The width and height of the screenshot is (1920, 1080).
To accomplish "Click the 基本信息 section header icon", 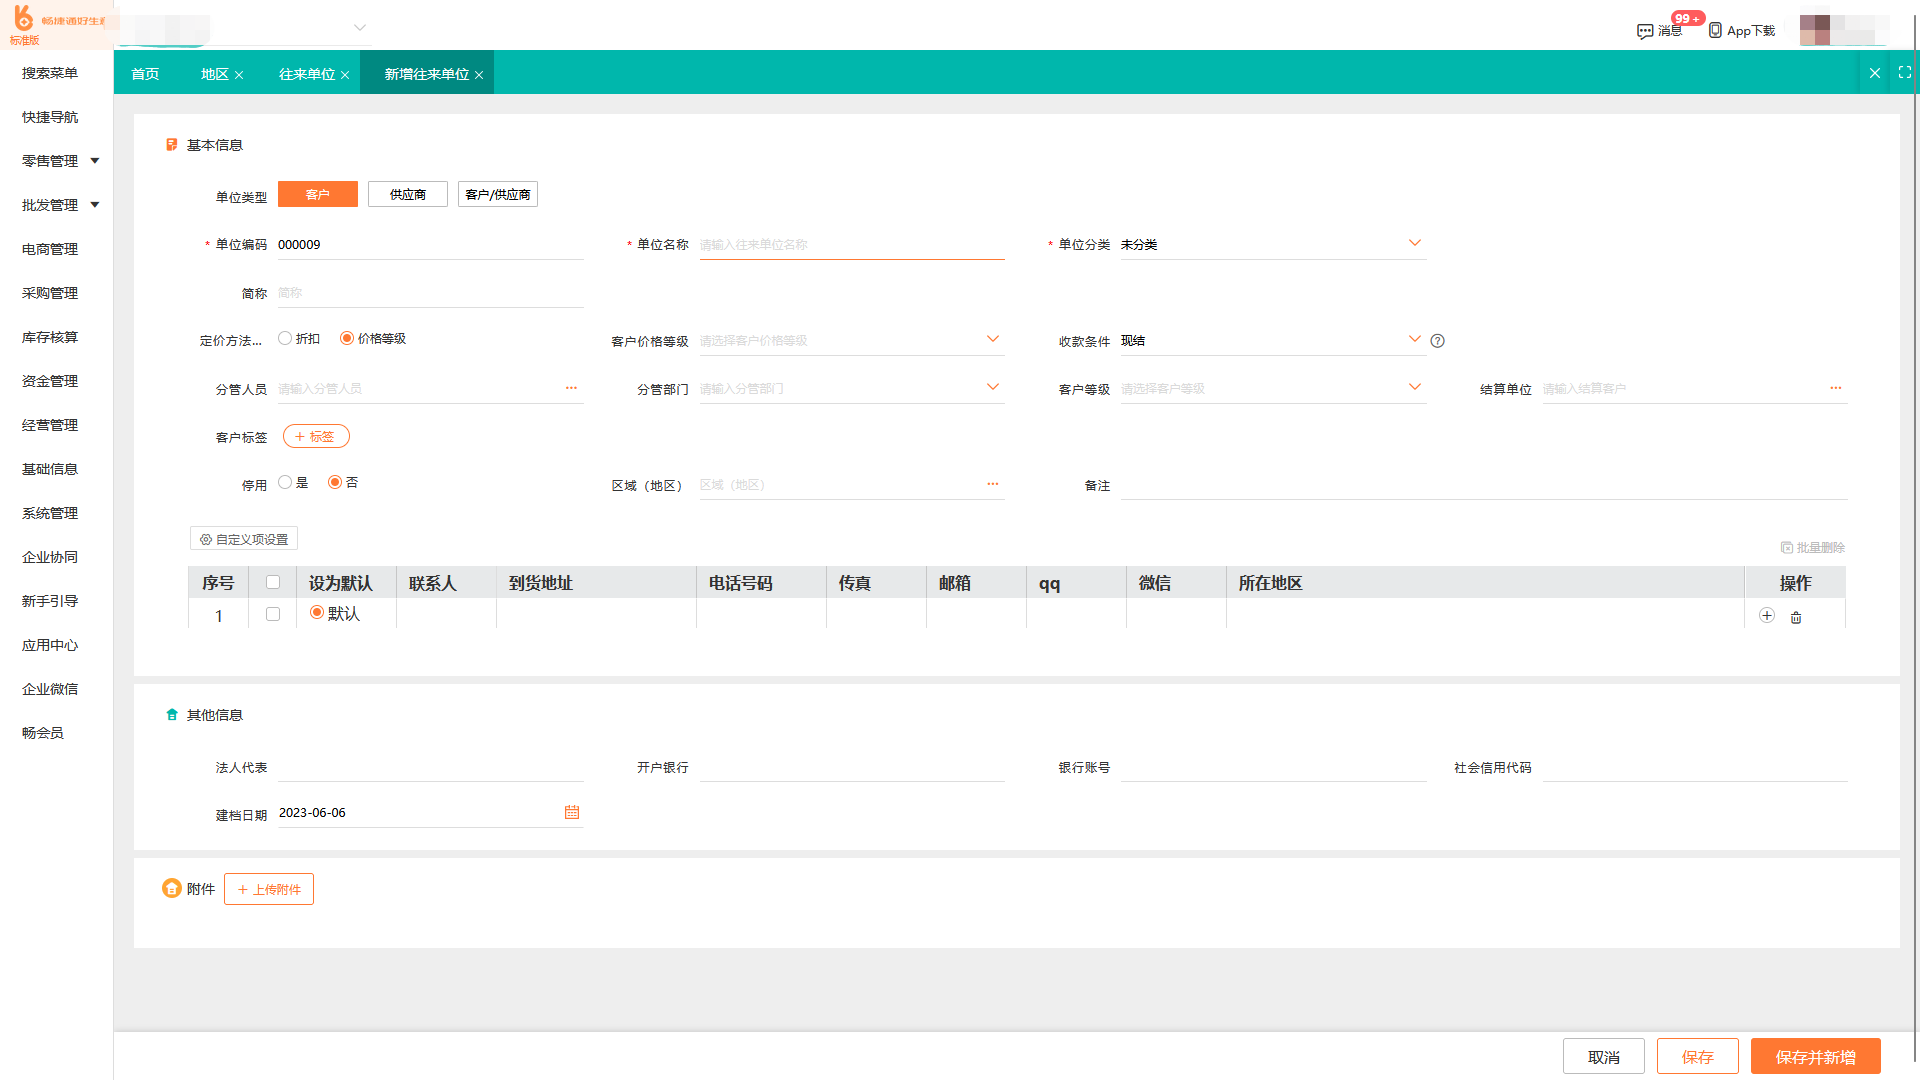I will pos(171,145).
